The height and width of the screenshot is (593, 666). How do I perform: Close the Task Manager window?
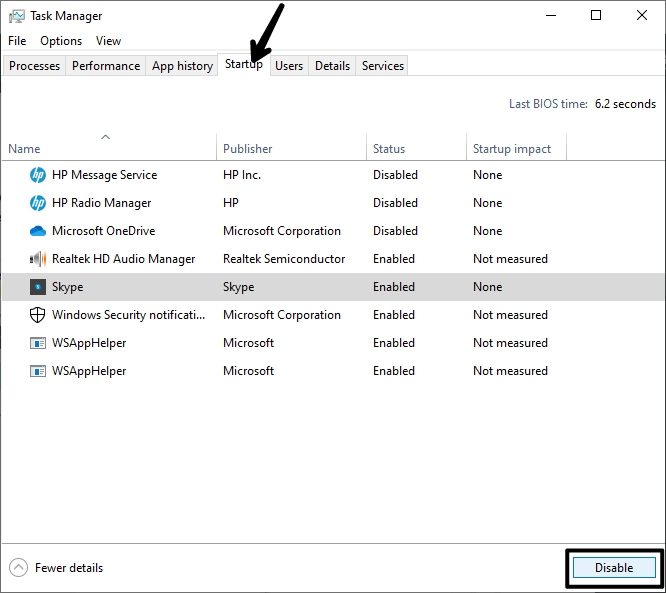642,16
